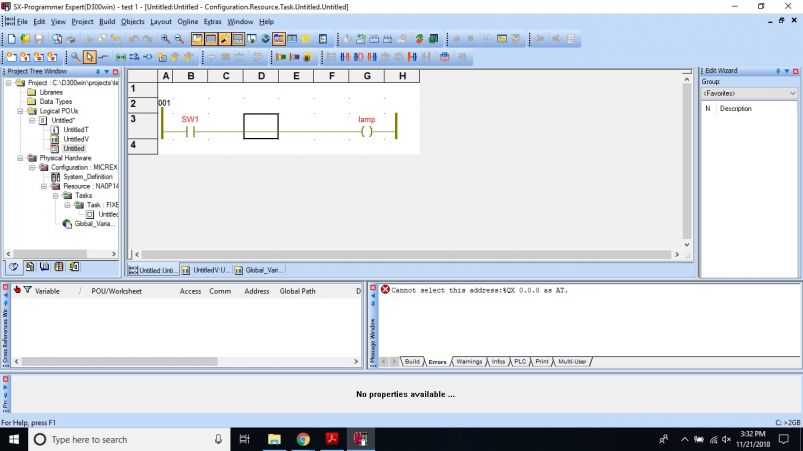Click the lamp coil symbol
Viewport: 803px width, 451px height.
click(x=367, y=131)
